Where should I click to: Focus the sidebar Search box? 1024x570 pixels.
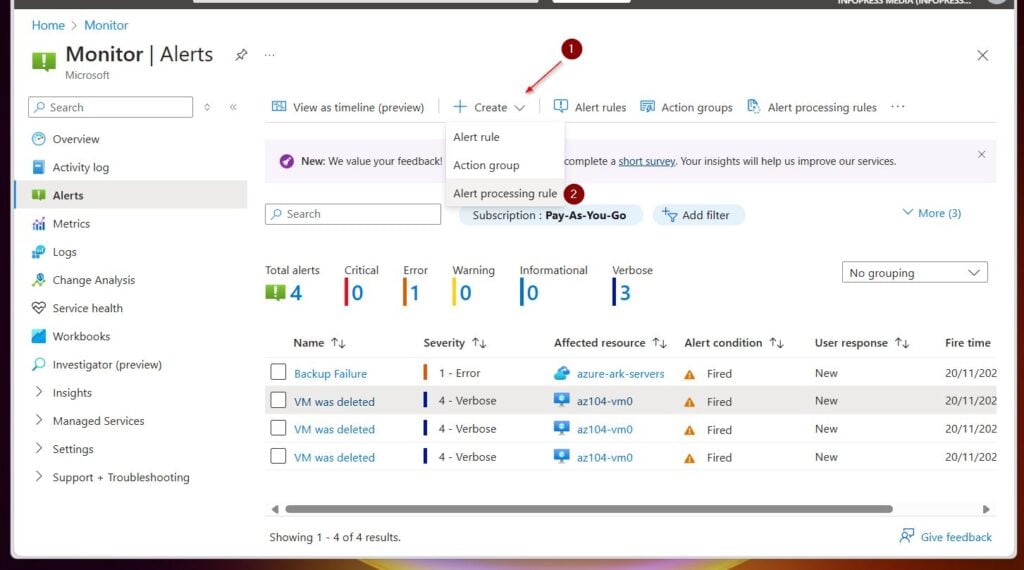pyautogui.click(x=110, y=107)
